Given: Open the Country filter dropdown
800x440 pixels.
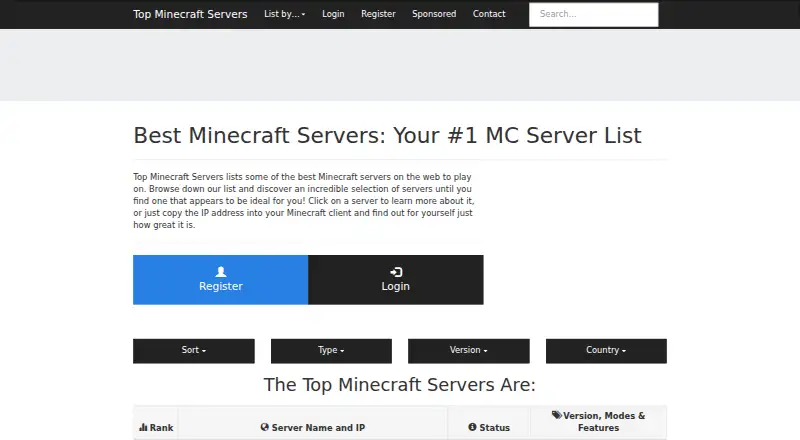Looking at the screenshot, I should pos(606,351).
